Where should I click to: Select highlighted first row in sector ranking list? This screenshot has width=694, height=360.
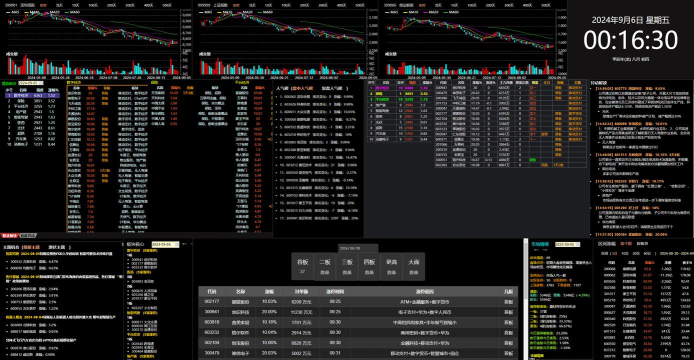click(32, 95)
